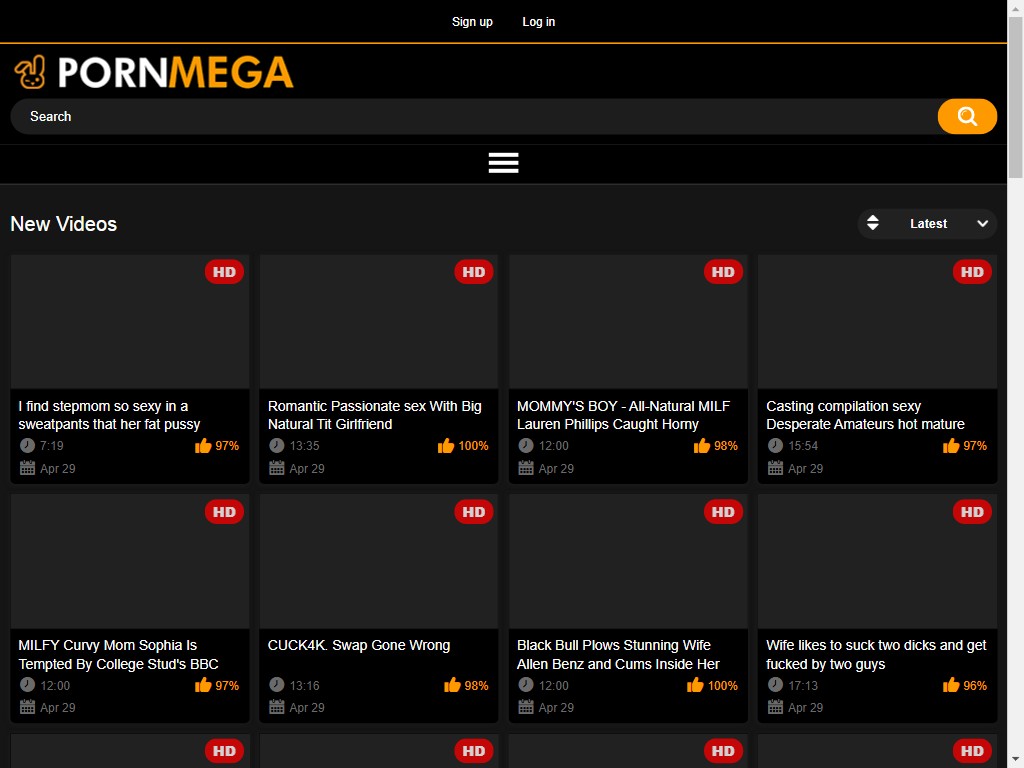1024x768 pixels.
Task: Click thumbs-up icon beside the 96% rating
Action: (x=951, y=685)
